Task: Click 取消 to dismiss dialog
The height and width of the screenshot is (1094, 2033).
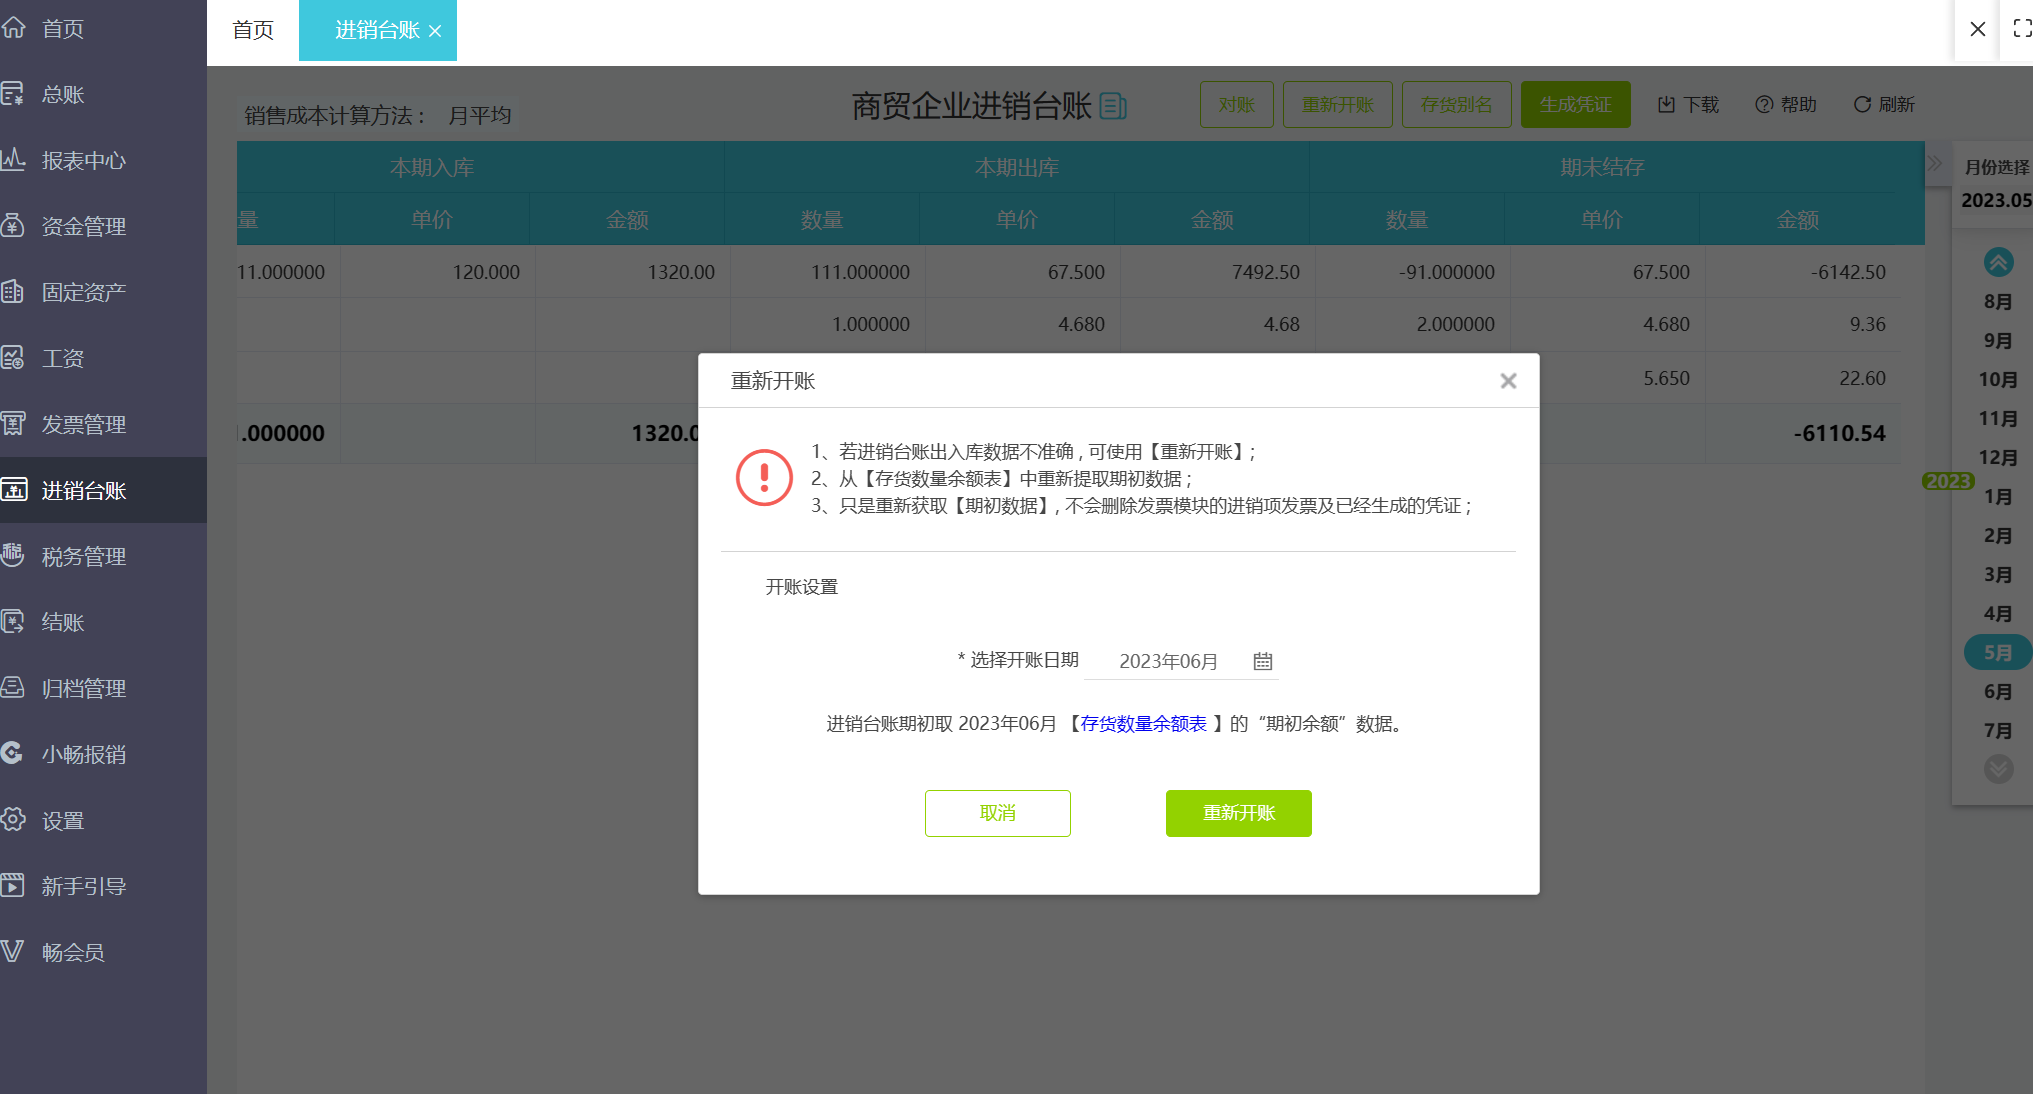Action: tap(997, 811)
